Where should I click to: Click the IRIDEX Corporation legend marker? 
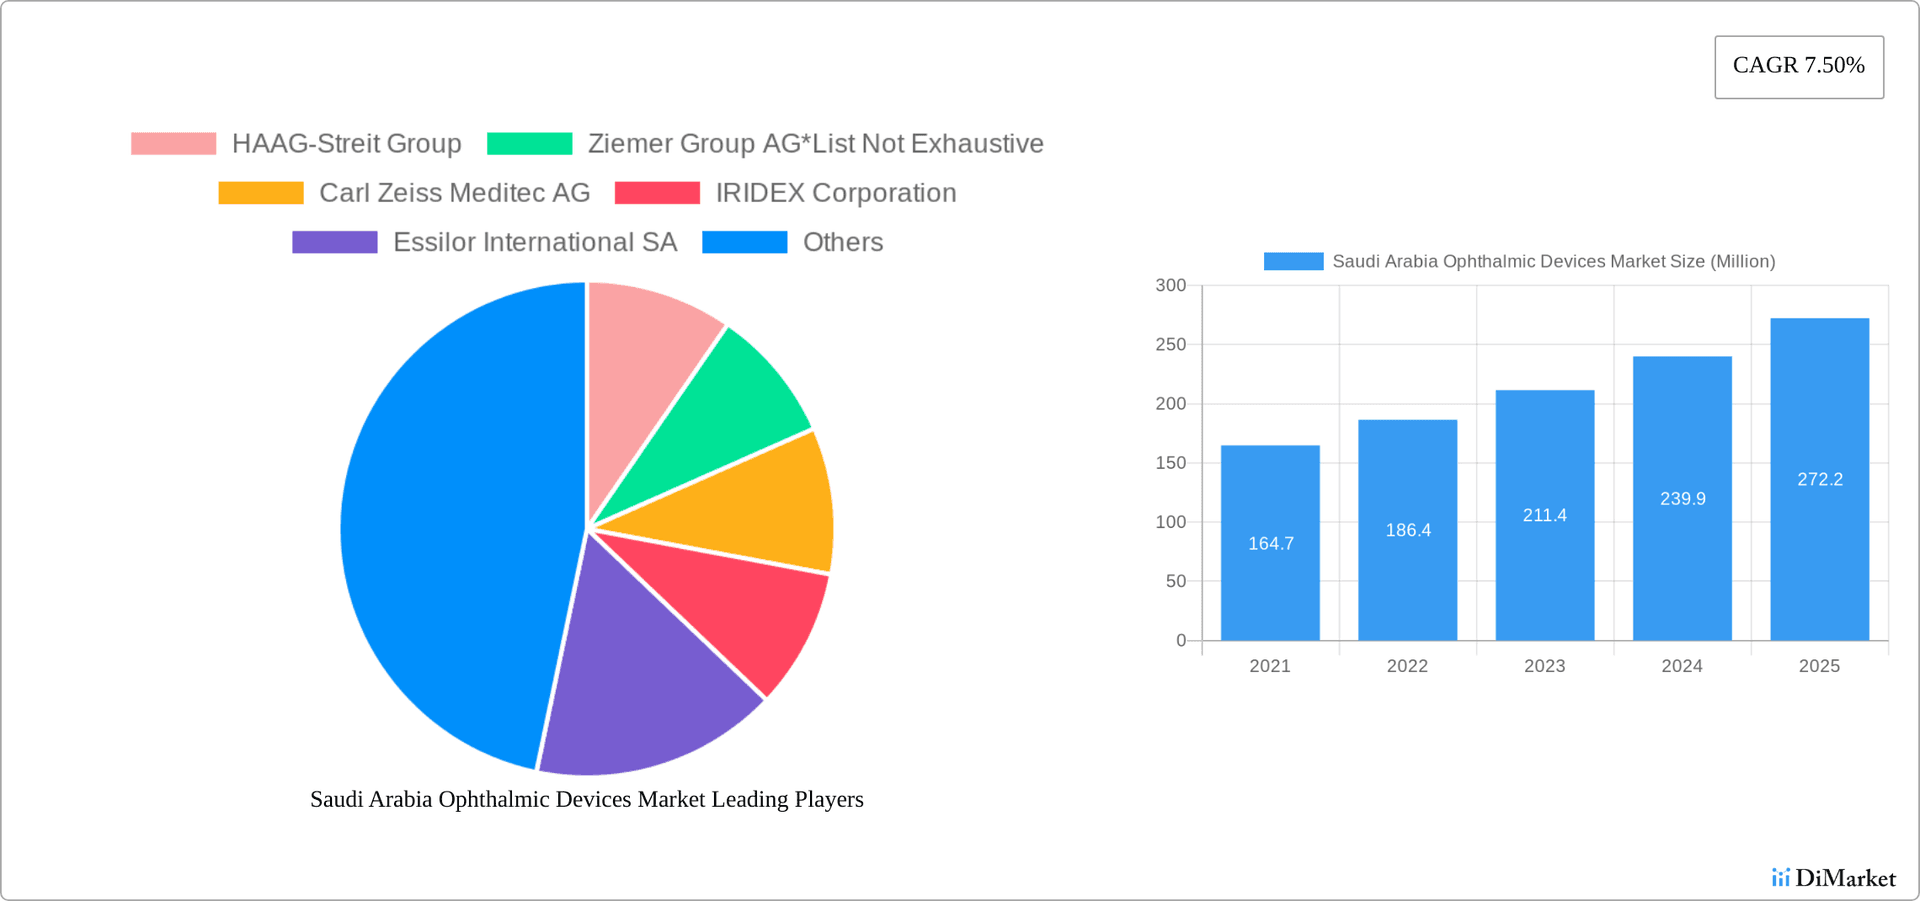(x=657, y=192)
